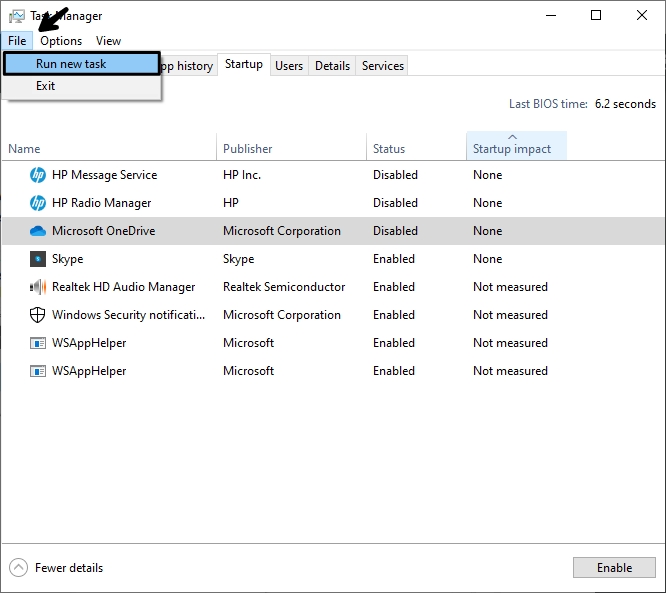Click the Windows Security shield icon
The height and width of the screenshot is (593, 666).
tap(38, 315)
